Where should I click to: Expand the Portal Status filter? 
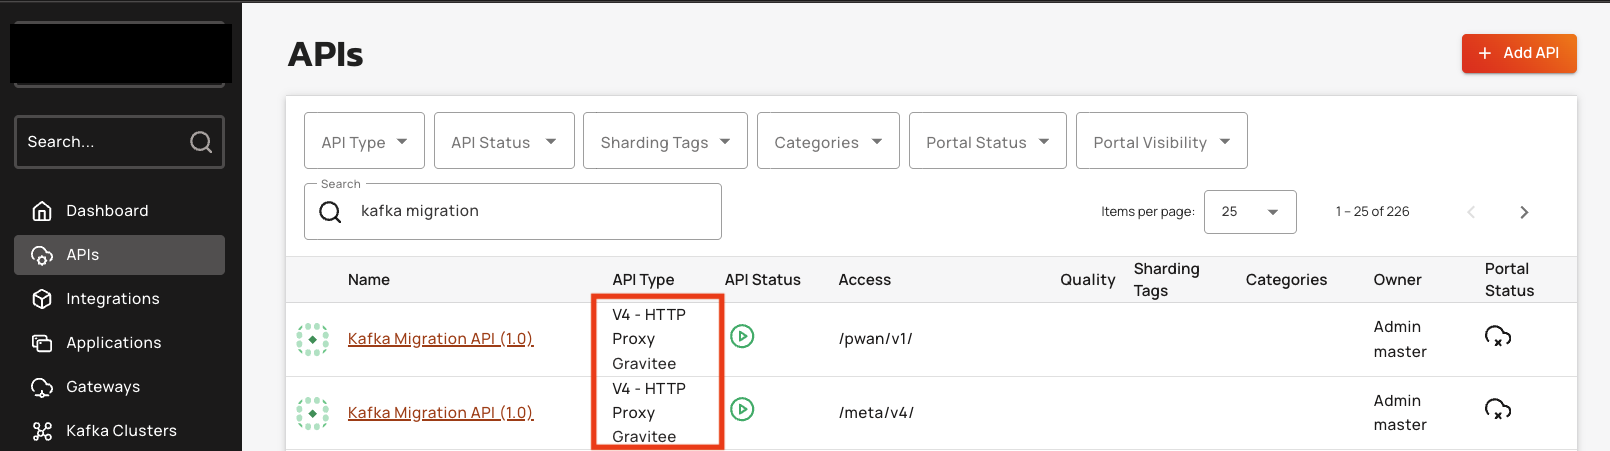(x=987, y=141)
